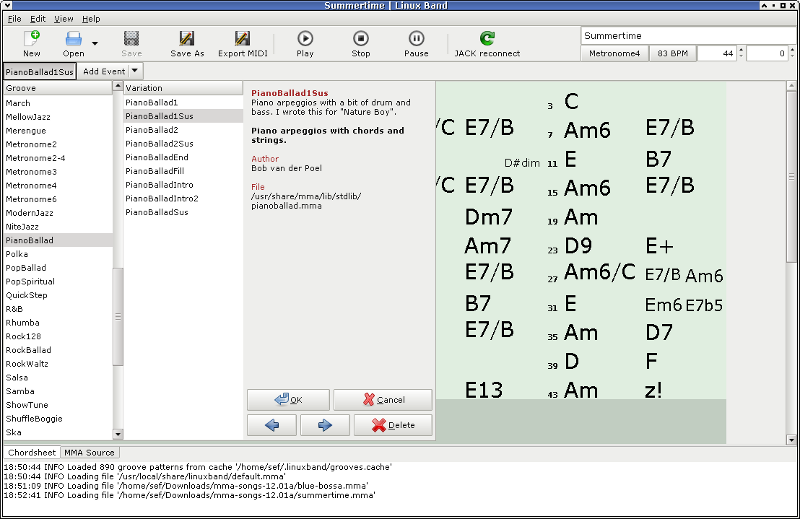Toggle the PianoBallad1Sus groove button
Viewport: 800px width, 519px height.
point(41,71)
